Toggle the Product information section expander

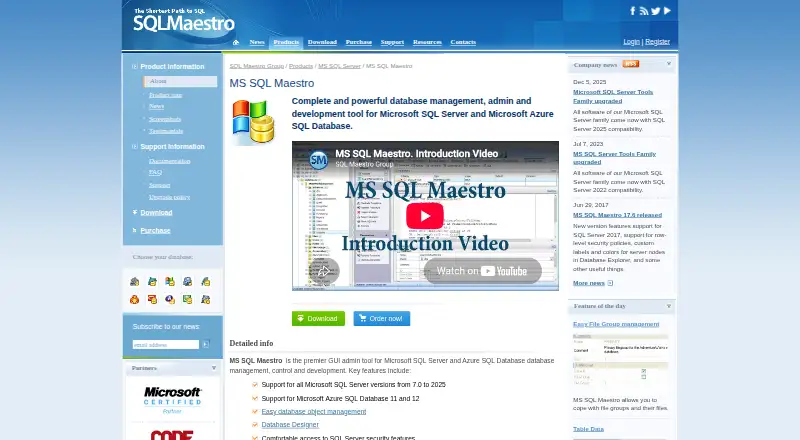(x=135, y=66)
